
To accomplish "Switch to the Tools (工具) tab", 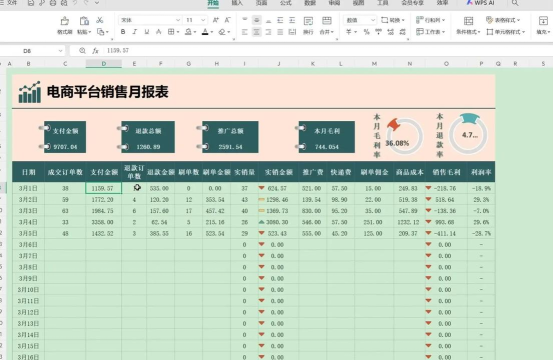I will (383, 3).
